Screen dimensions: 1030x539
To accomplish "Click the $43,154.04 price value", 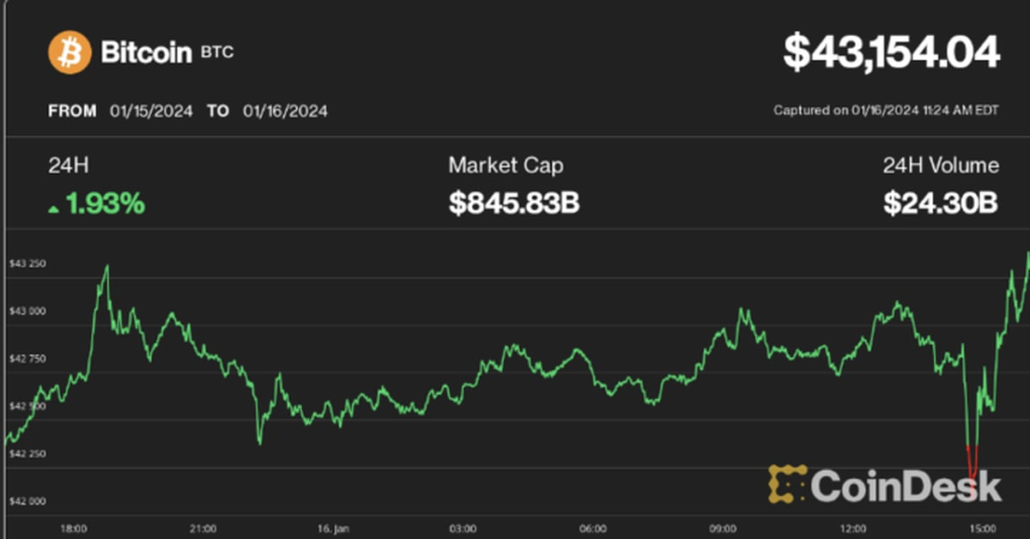I will click(890, 52).
